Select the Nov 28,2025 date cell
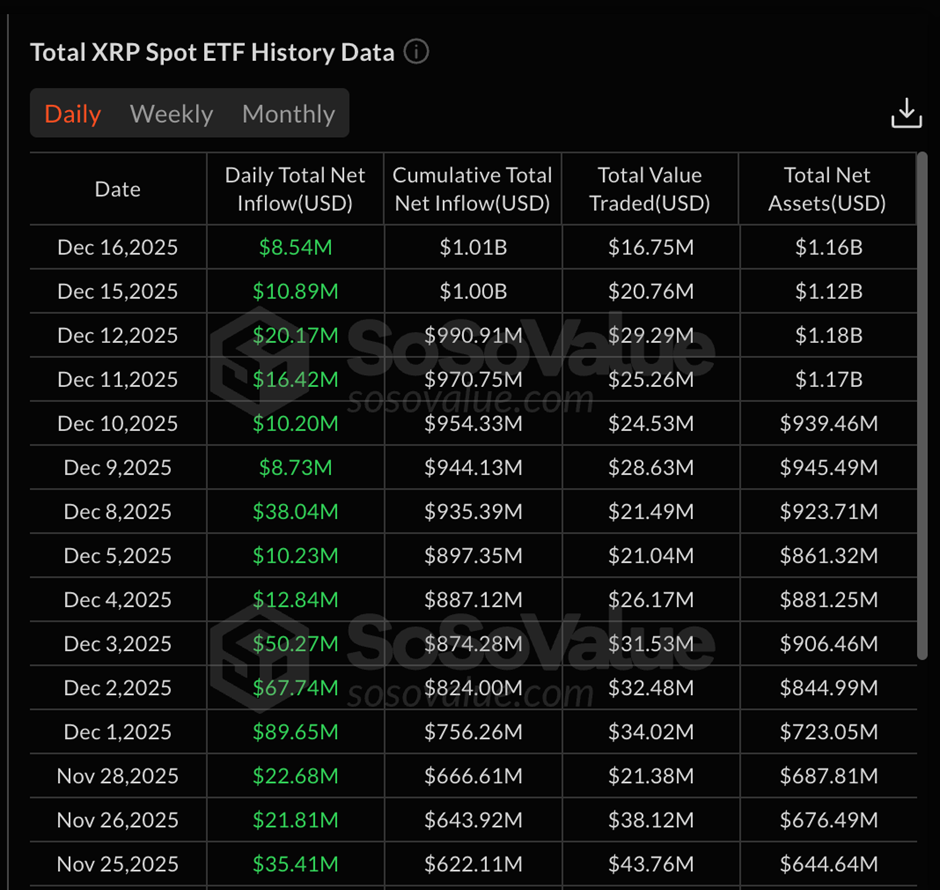This screenshot has width=940, height=890. [x=118, y=776]
